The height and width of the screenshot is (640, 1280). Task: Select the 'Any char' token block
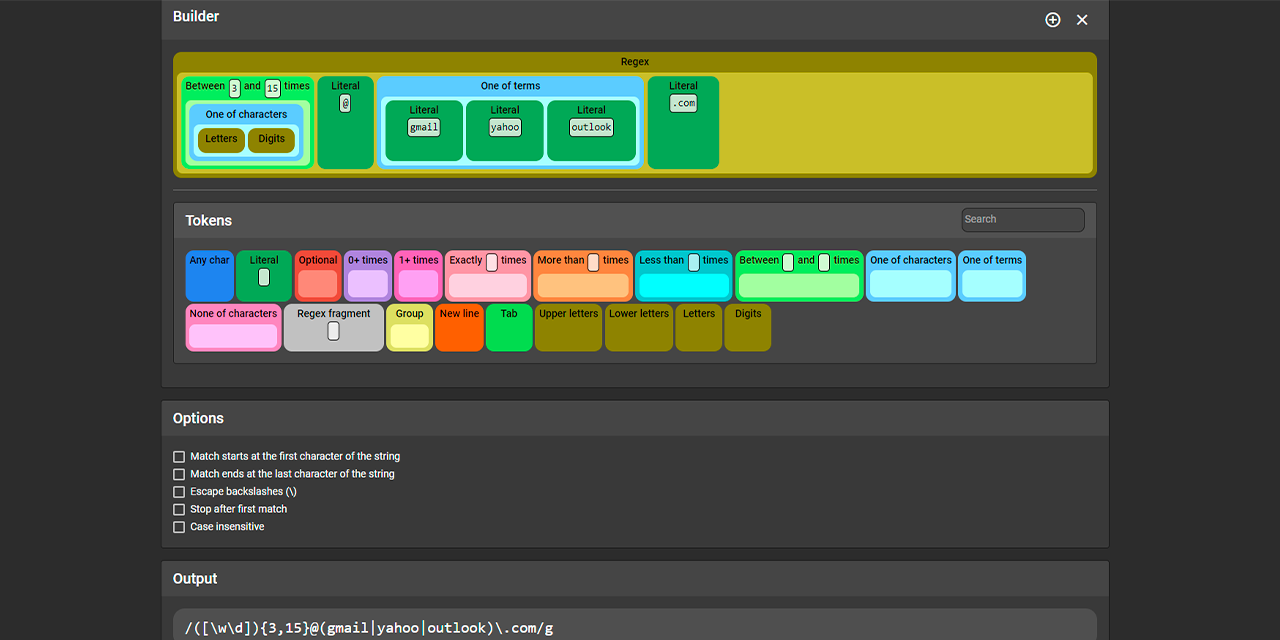pyautogui.click(x=209, y=276)
